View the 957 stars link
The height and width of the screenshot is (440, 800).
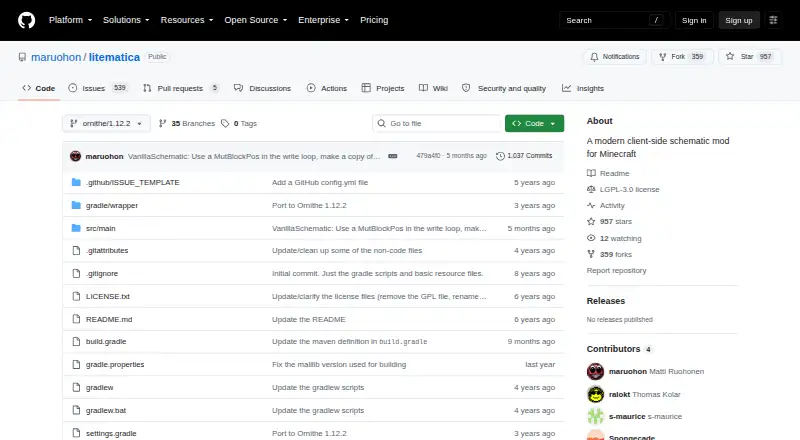point(609,222)
